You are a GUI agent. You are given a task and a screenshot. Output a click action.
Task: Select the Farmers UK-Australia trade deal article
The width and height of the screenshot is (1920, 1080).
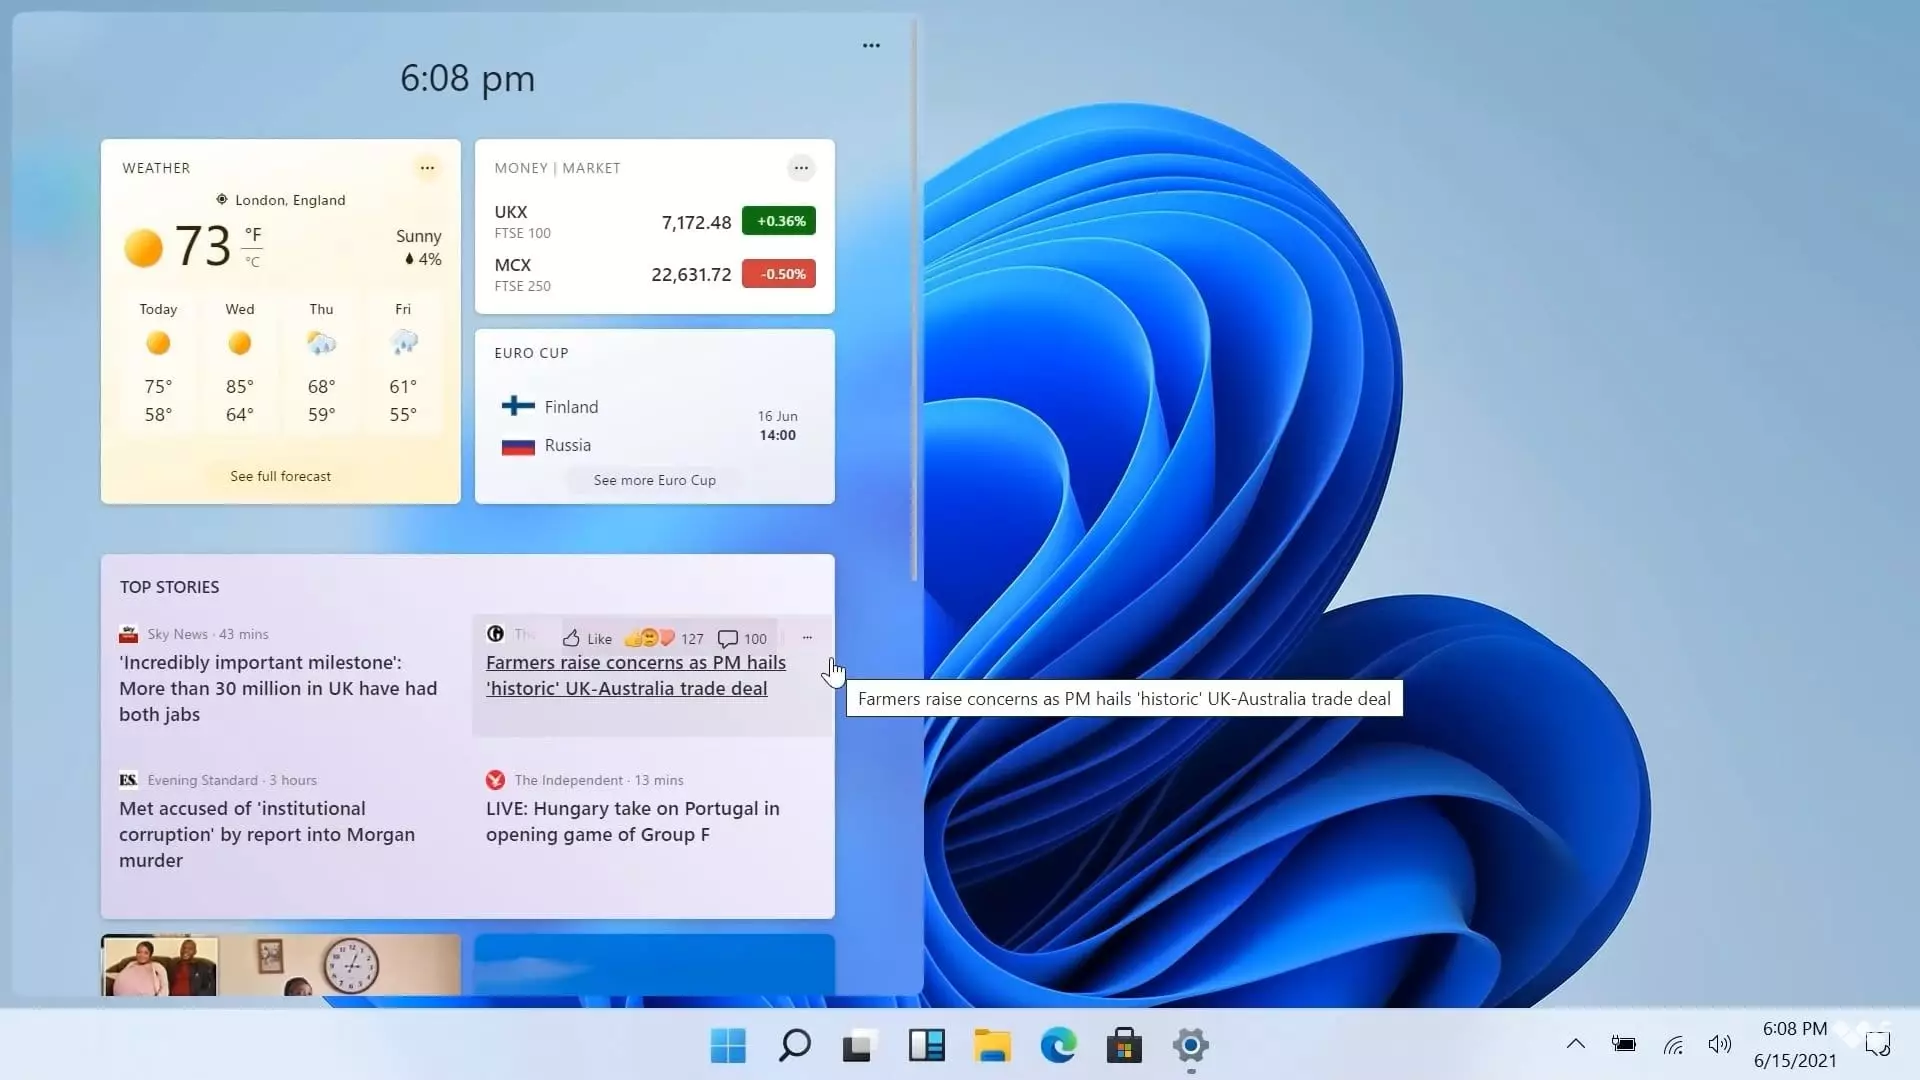click(636, 675)
